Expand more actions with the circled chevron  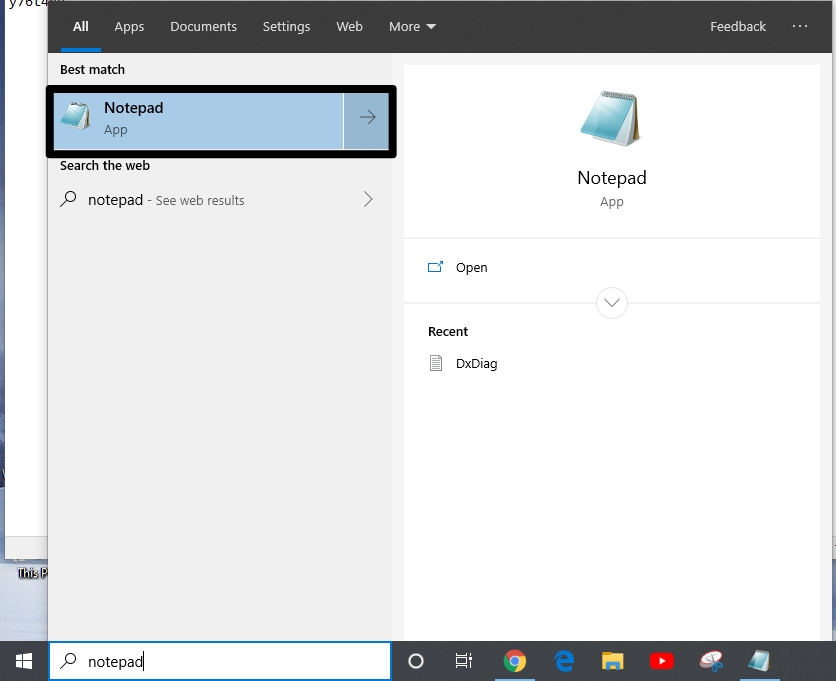[611, 302]
